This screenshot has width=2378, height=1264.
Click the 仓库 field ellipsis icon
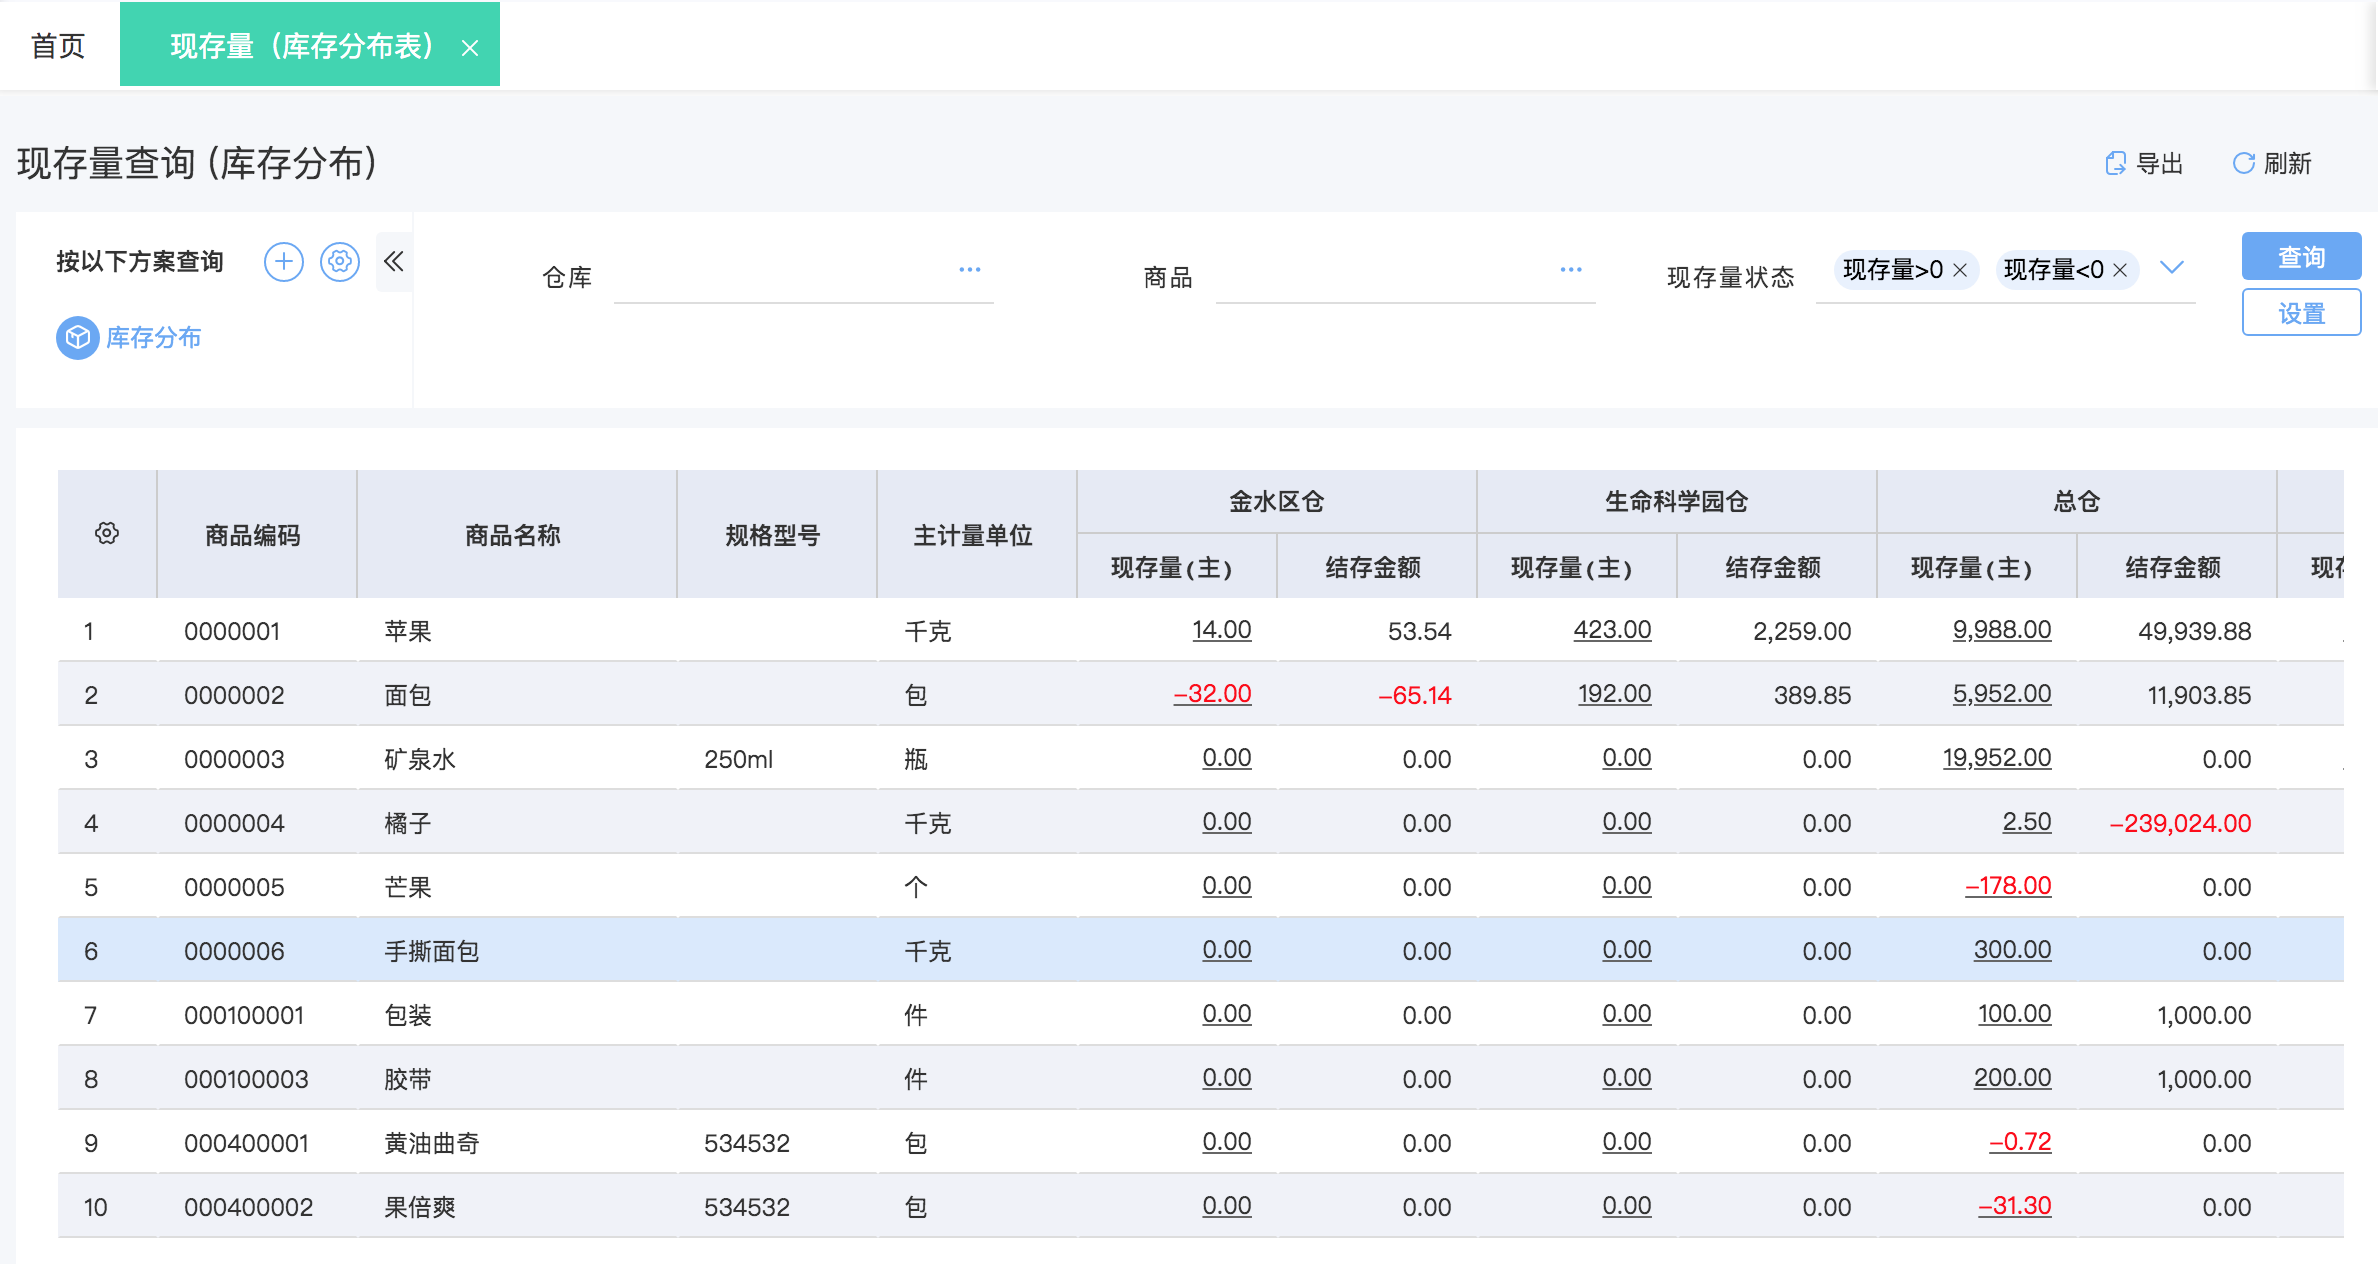click(972, 270)
